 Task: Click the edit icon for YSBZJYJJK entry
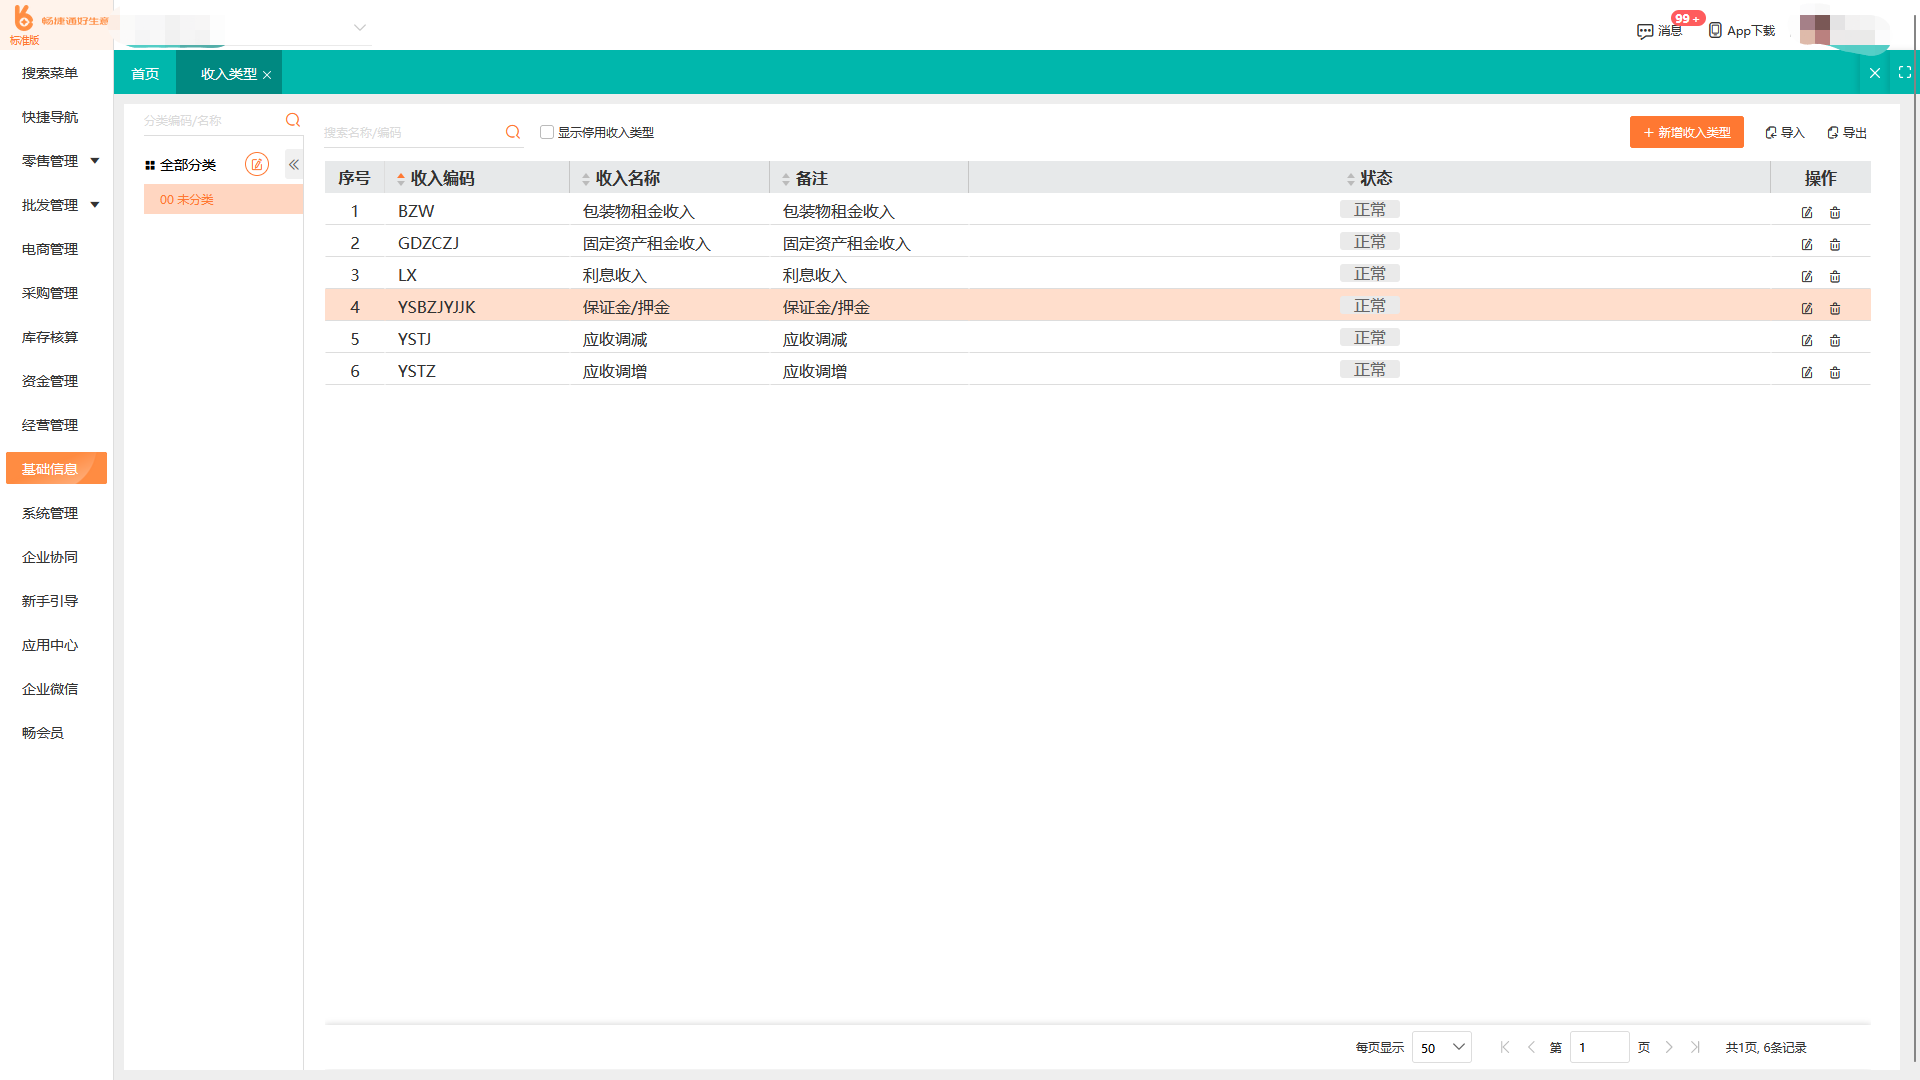[x=1807, y=306]
